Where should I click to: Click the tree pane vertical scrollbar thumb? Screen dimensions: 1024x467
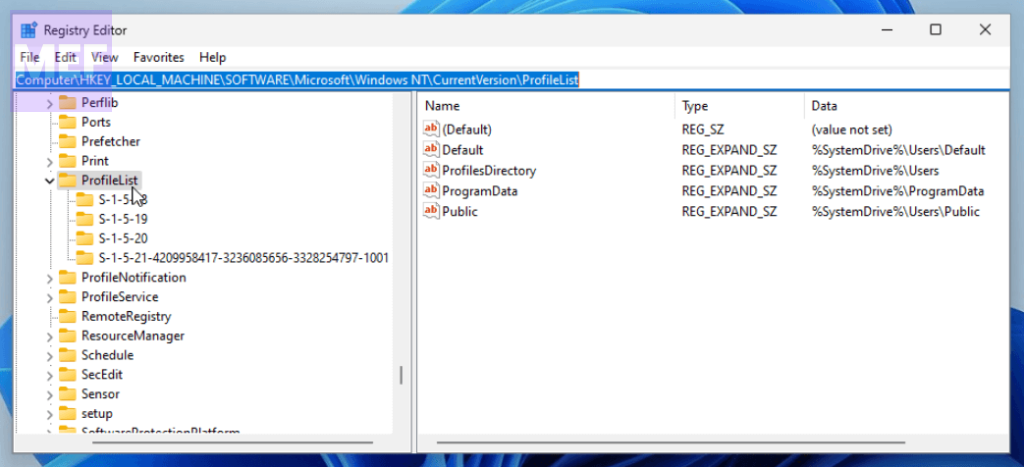click(x=402, y=374)
